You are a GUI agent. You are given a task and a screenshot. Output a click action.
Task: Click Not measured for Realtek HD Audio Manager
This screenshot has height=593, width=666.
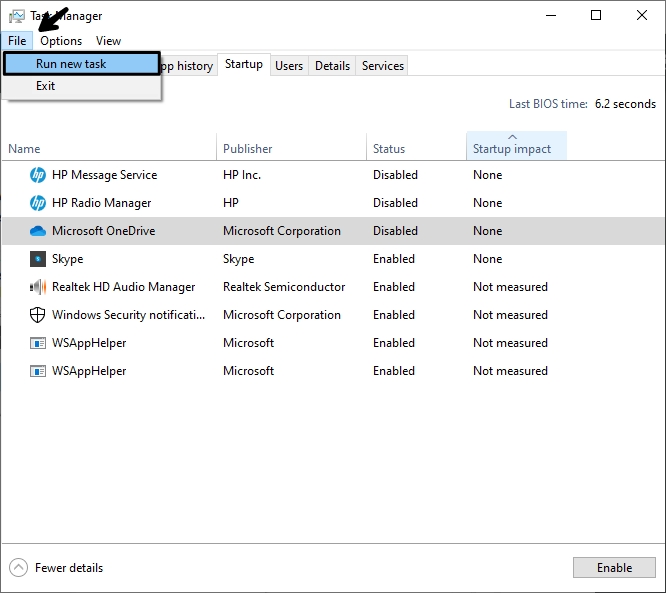click(511, 287)
